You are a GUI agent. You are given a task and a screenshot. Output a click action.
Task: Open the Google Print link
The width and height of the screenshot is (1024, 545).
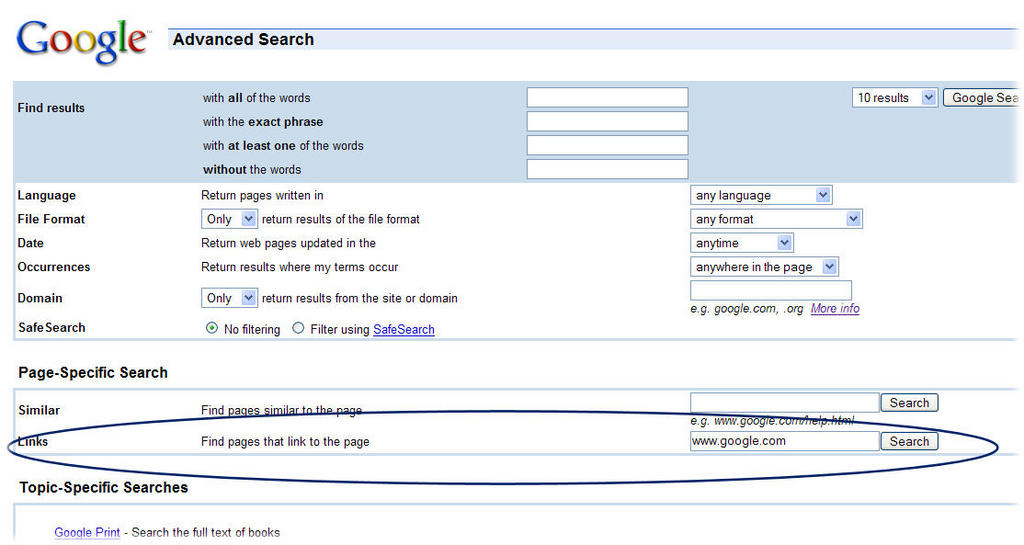pyautogui.click(x=87, y=532)
